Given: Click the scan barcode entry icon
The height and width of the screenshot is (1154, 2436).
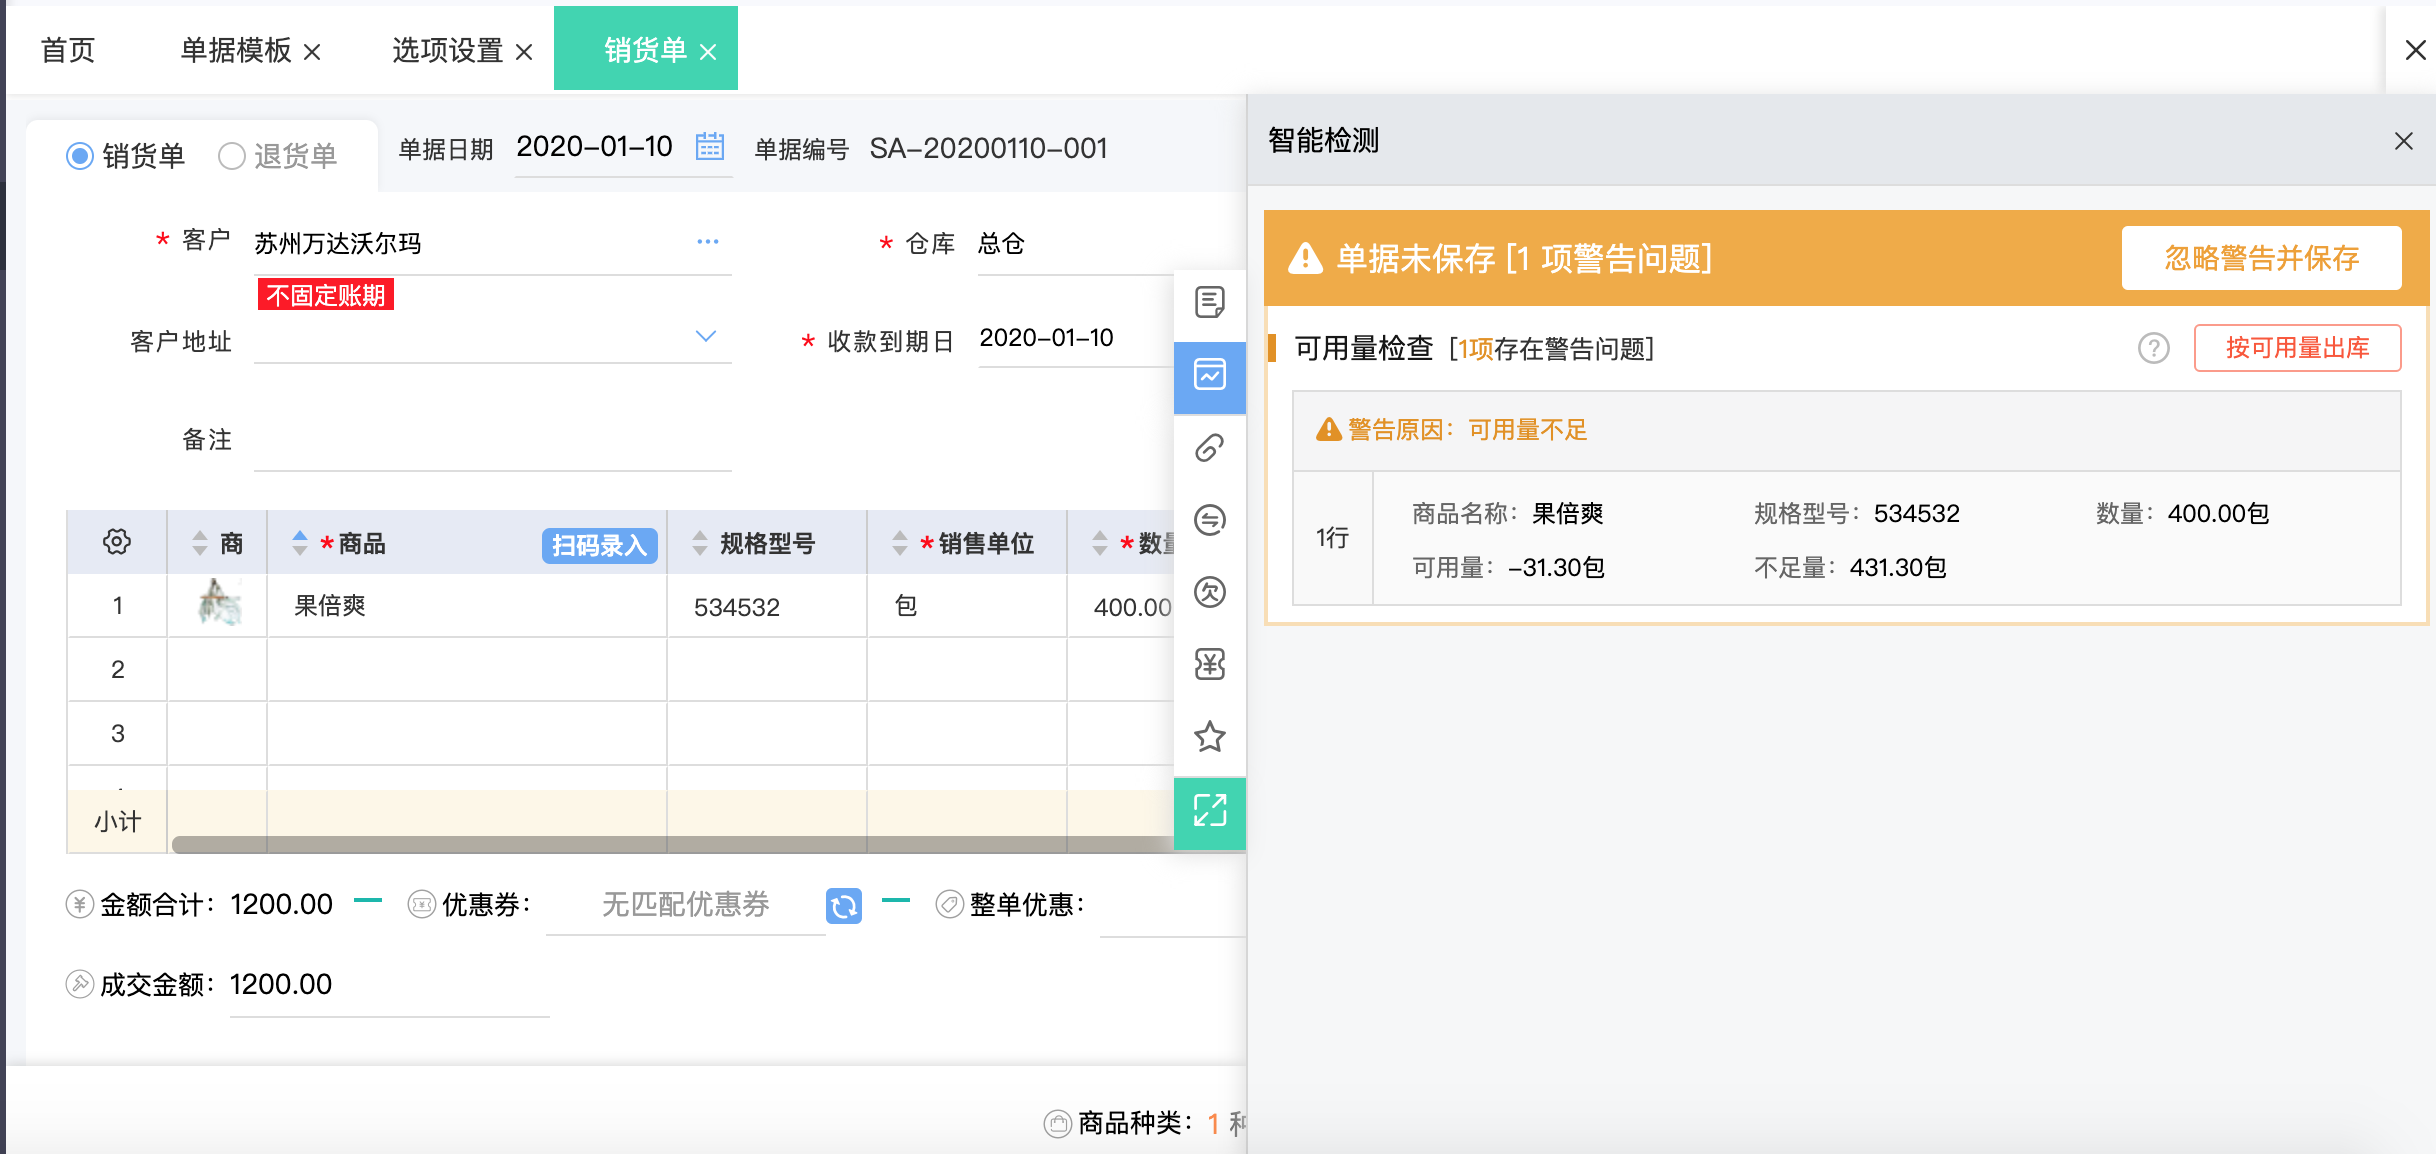Looking at the screenshot, I should point(598,544).
